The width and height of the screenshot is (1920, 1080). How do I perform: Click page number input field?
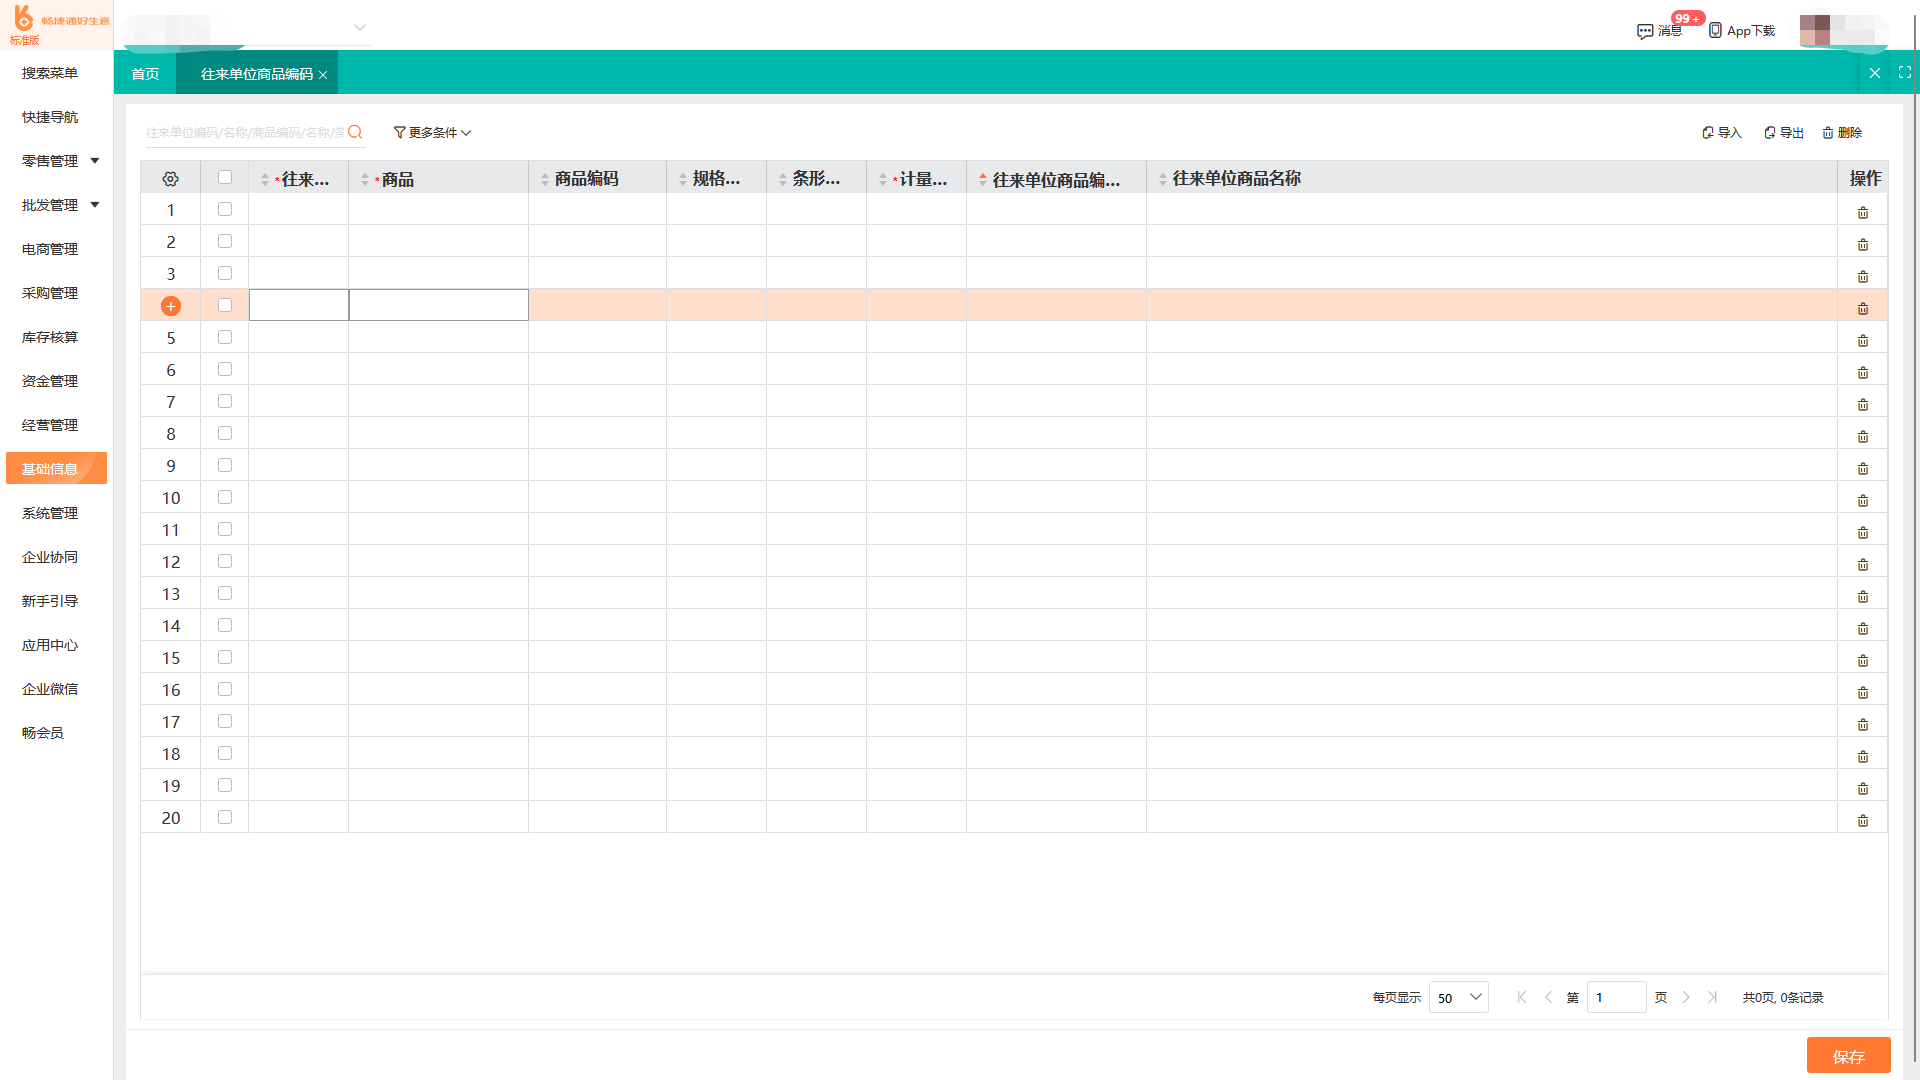(1615, 997)
